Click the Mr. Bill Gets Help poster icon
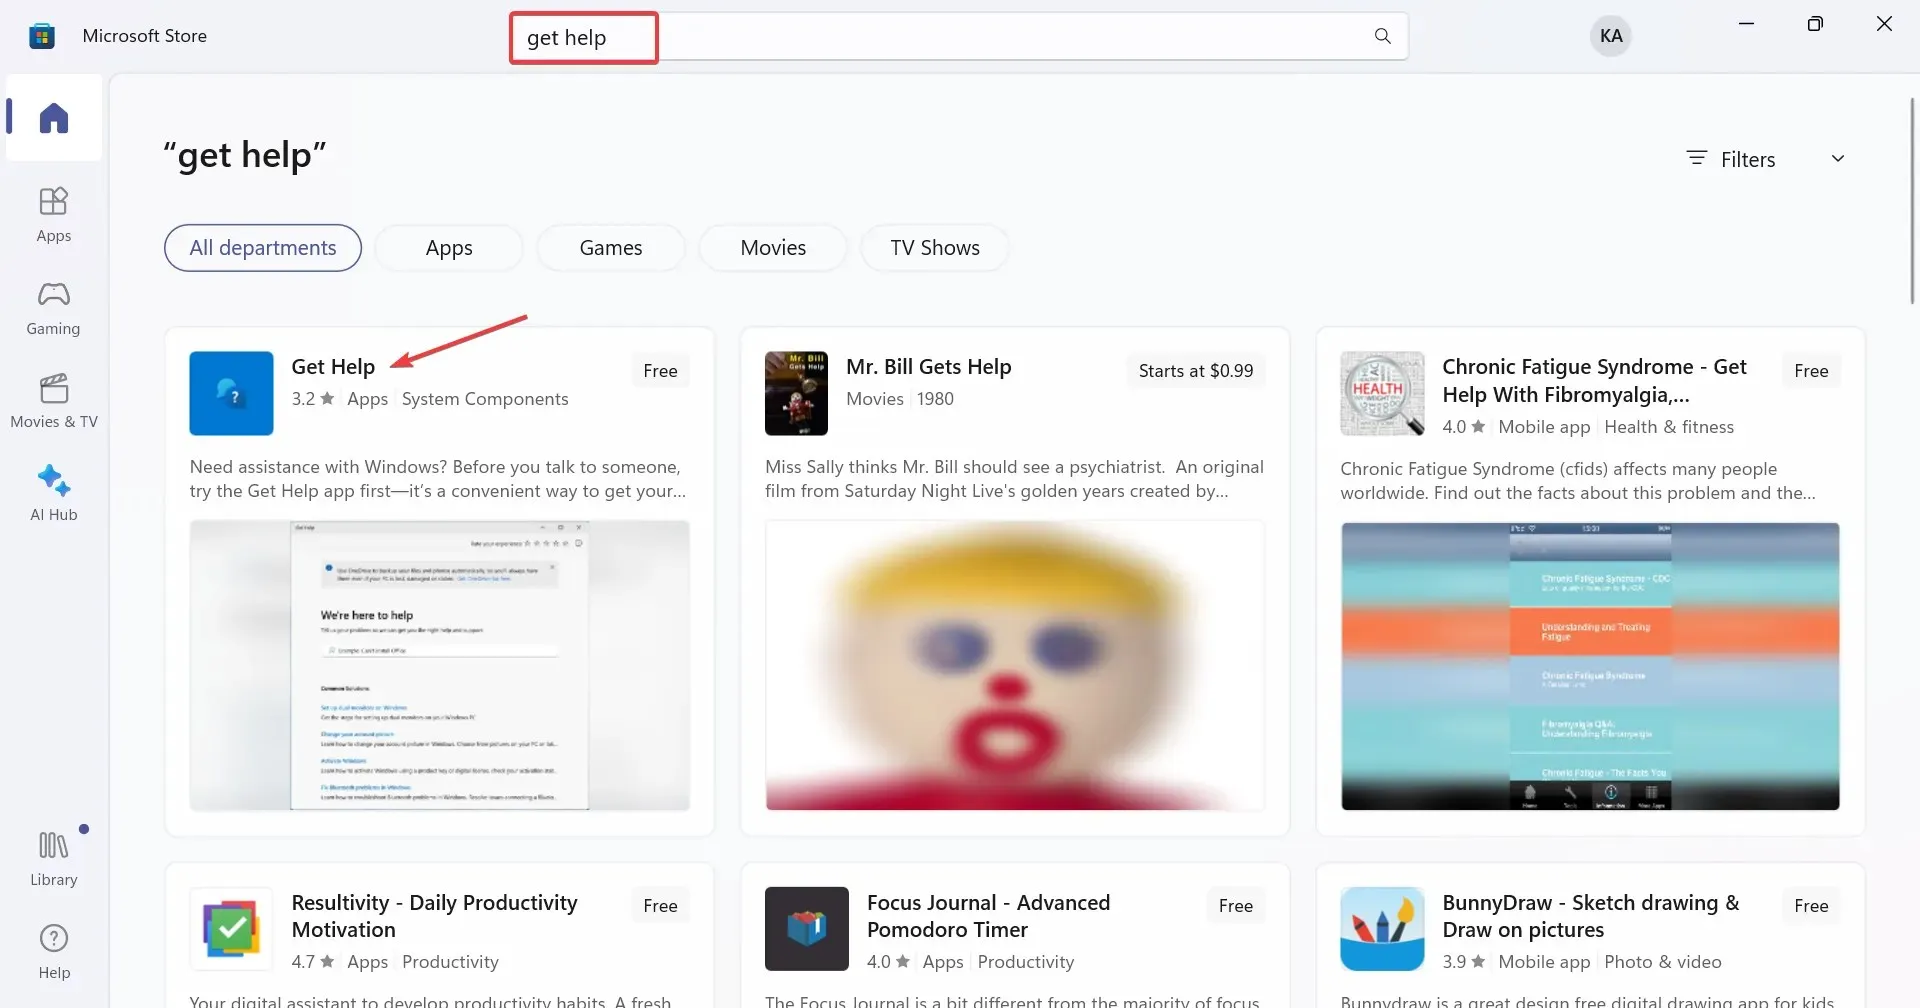The image size is (1920, 1008). [x=796, y=393]
